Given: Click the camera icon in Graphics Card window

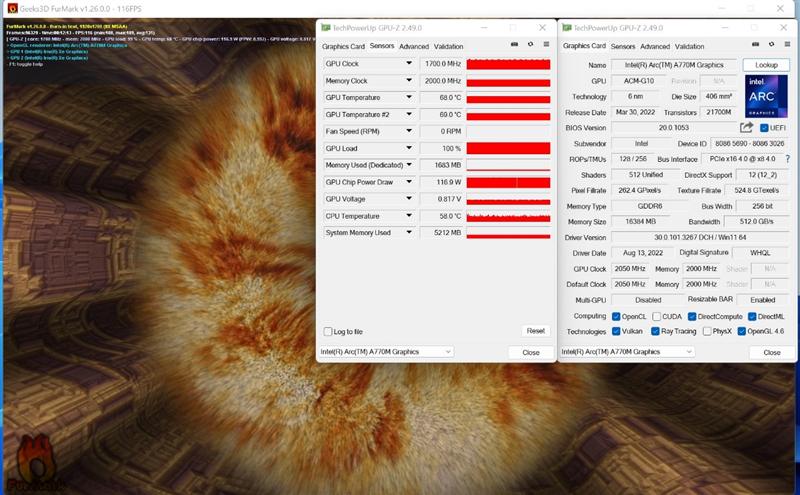Looking at the screenshot, I should 754,45.
